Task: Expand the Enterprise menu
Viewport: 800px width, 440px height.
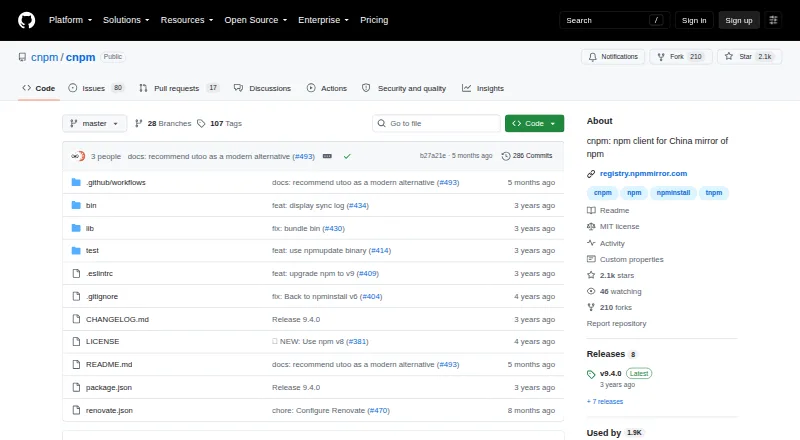Action: pyautogui.click(x=323, y=20)
